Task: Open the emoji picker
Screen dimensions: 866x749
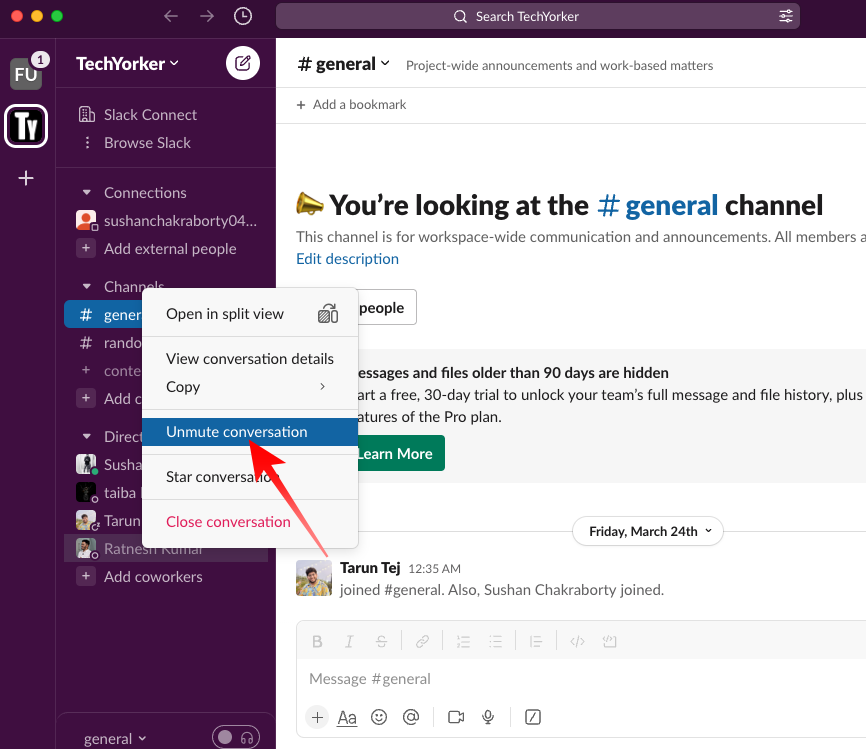Action: pos(379,718)
